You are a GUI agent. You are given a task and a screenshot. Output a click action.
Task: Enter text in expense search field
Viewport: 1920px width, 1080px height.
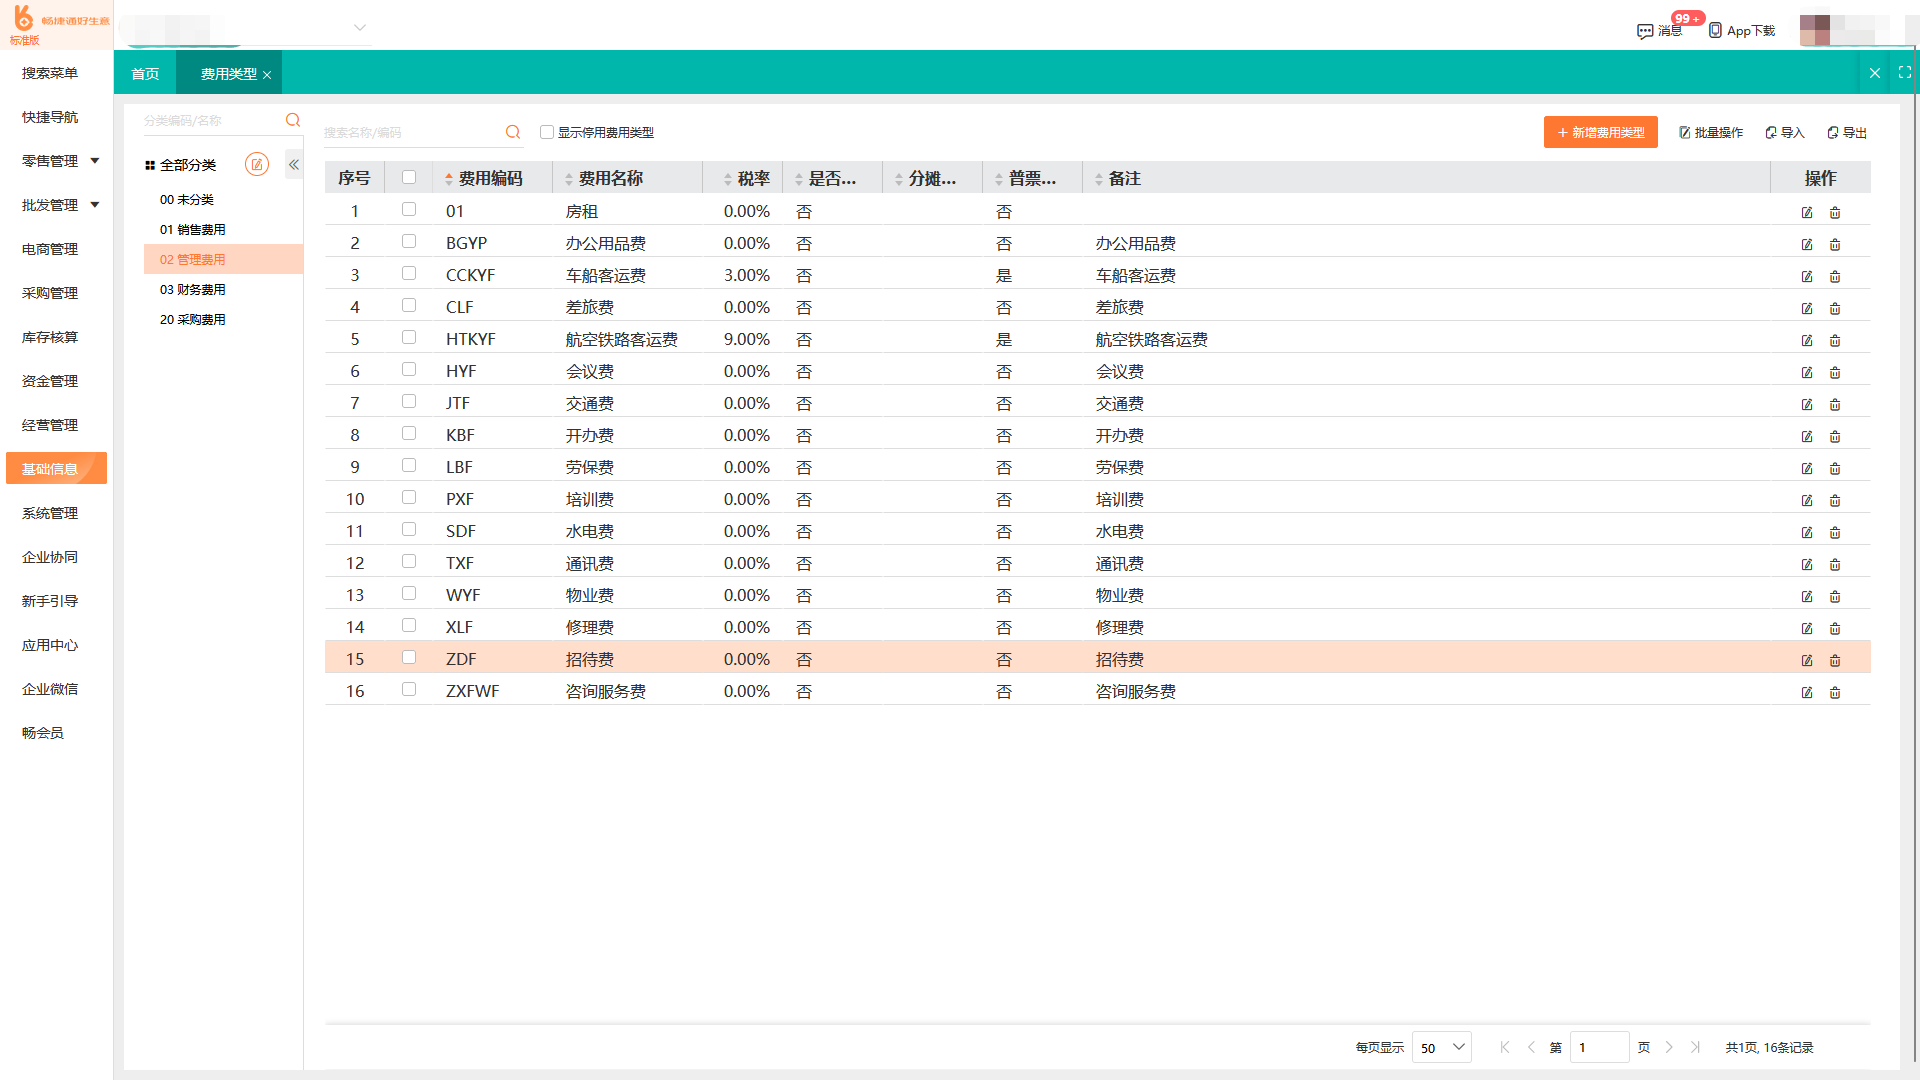[x=409, y=131]
